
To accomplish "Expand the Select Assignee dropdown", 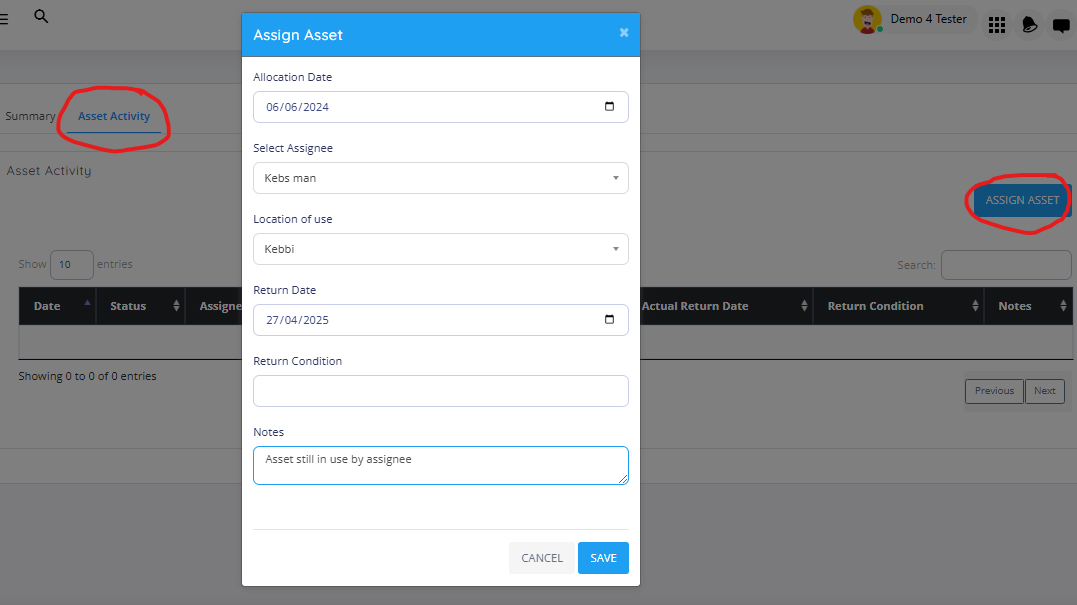I will pyautogui.click(x=440, y=178).
